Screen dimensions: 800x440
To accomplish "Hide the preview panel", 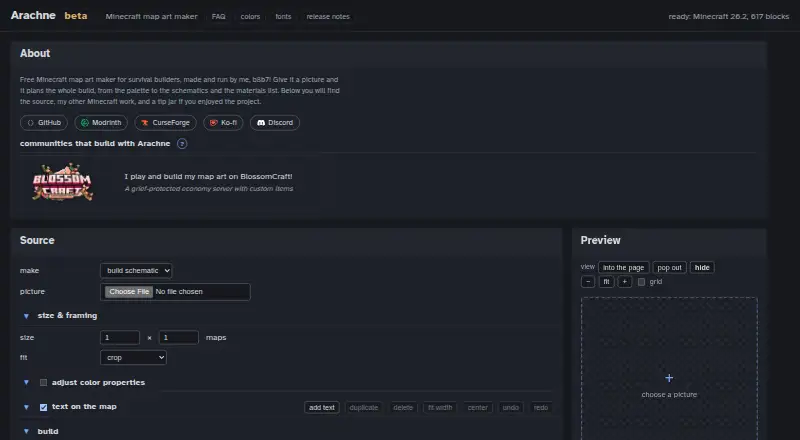I will (x=702, y=267).
